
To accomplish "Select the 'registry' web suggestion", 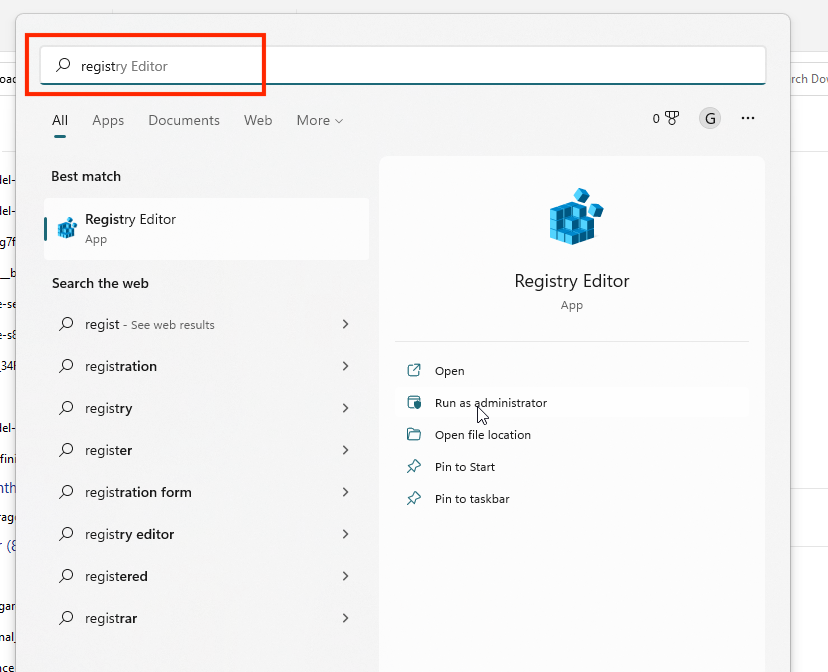I will pyautogui.click(x=206, y=408).
